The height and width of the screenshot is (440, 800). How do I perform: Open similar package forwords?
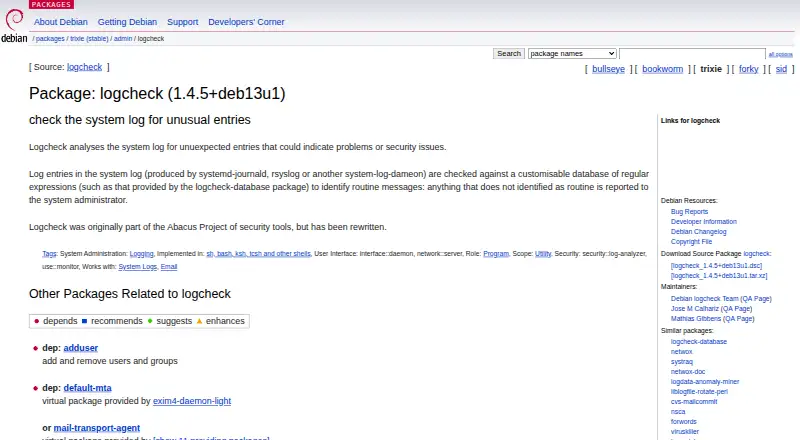(x=684, y=422)
